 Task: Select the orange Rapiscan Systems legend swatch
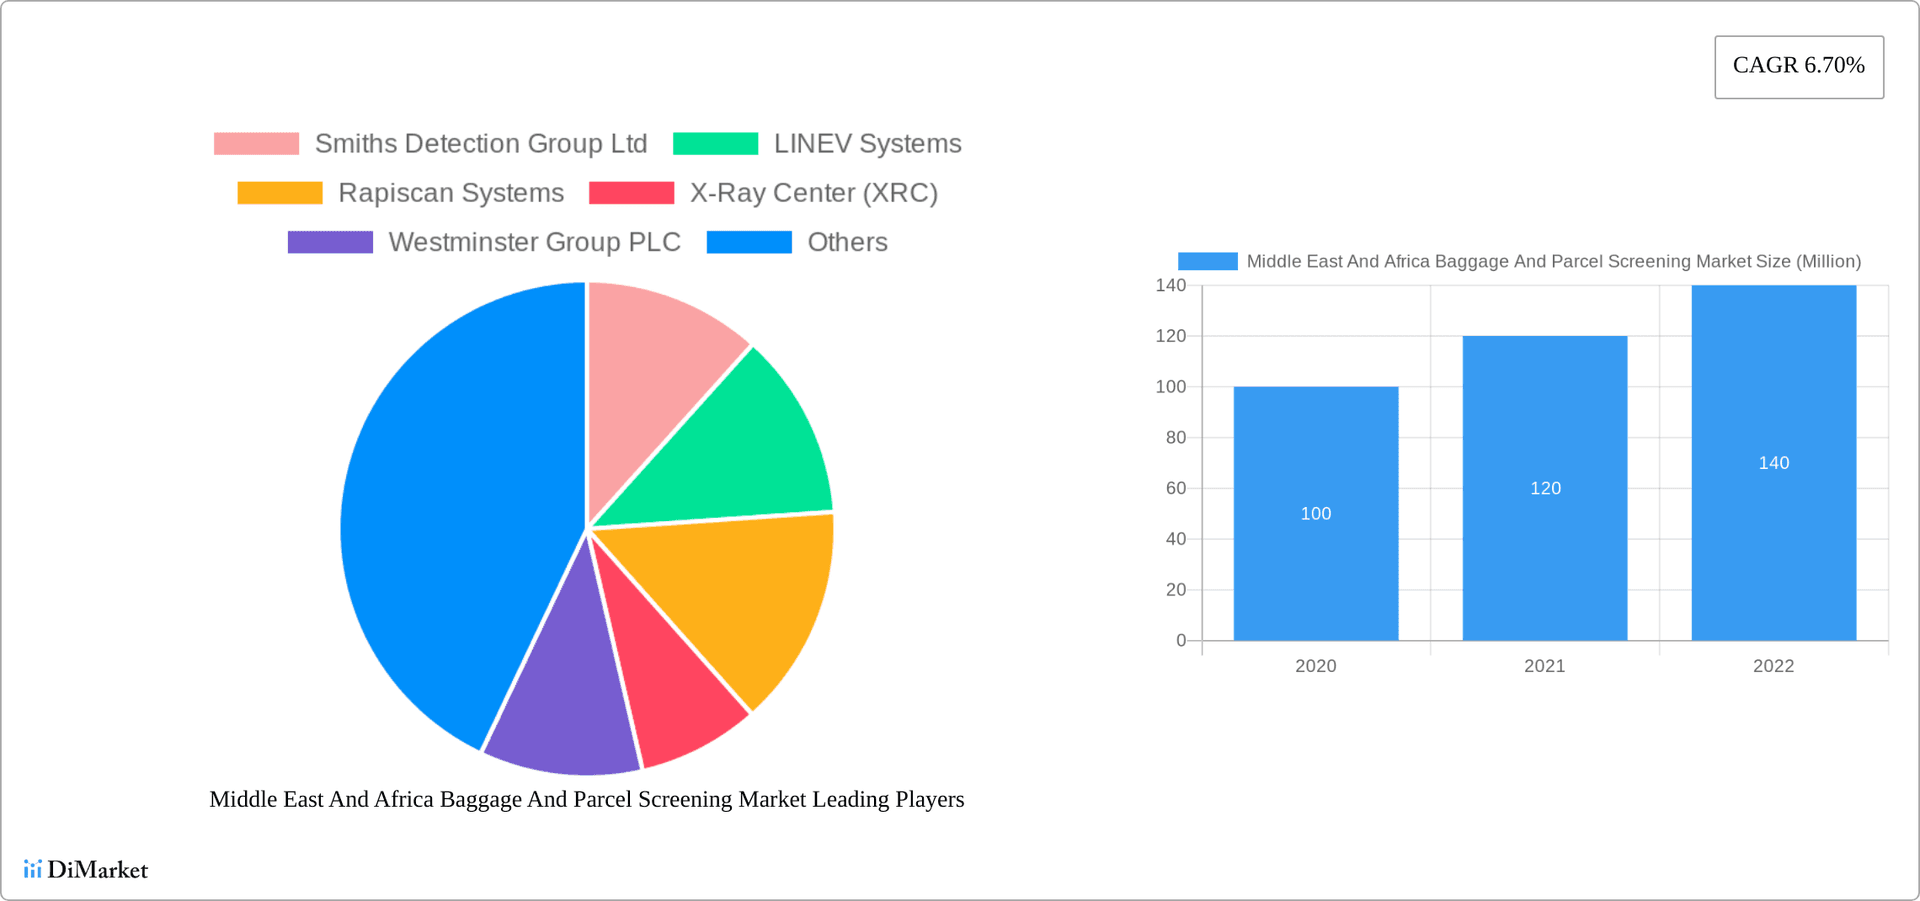click(x=280, y=192)
